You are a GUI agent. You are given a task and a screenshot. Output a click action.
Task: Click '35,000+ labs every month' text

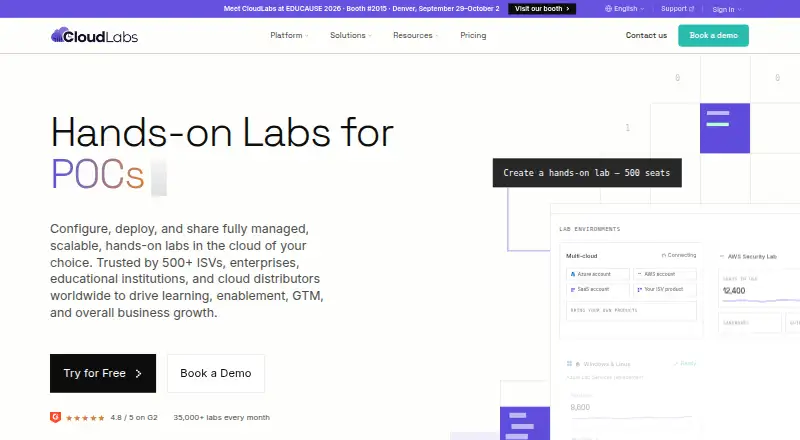click(x=221, y=418)
